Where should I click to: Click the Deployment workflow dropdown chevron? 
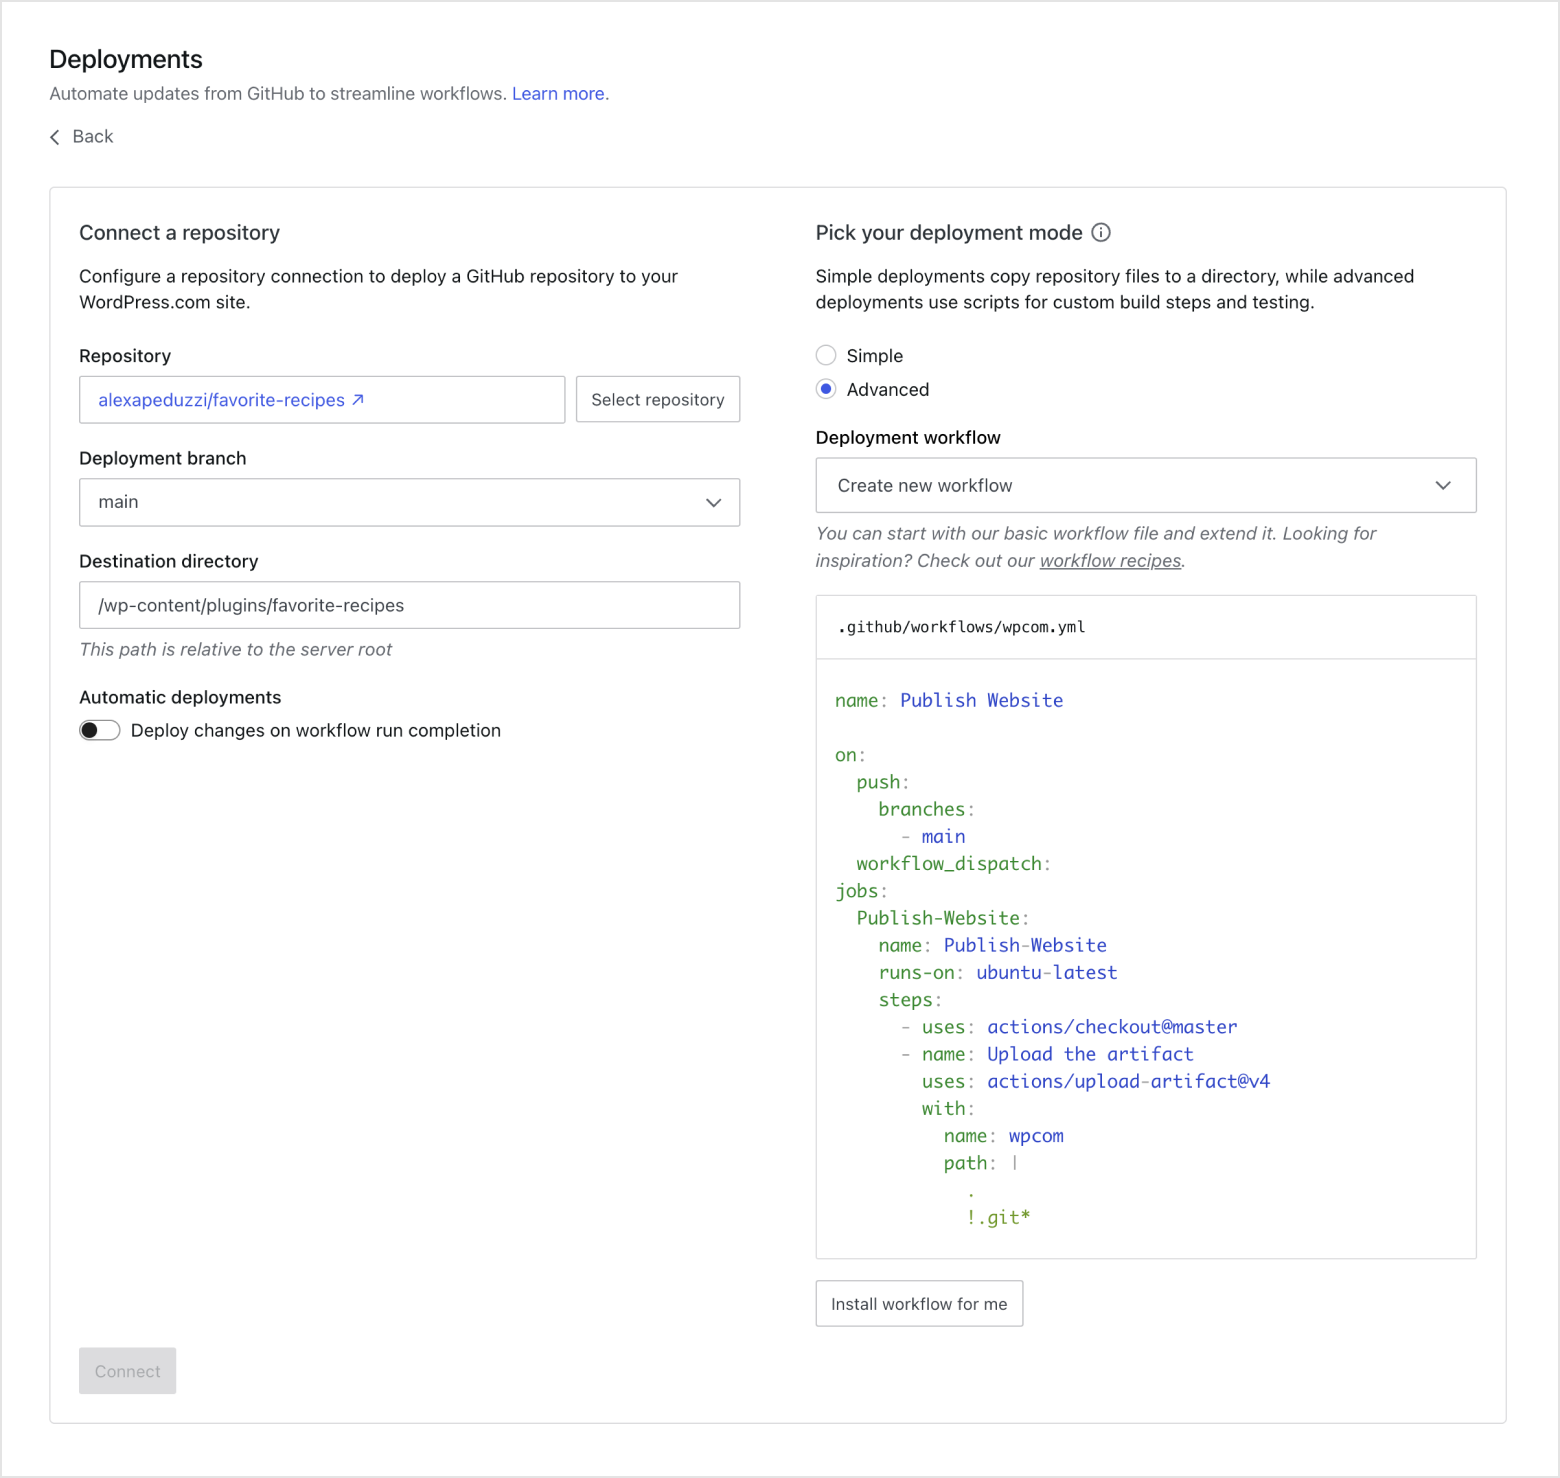[x=1443, y=485]
